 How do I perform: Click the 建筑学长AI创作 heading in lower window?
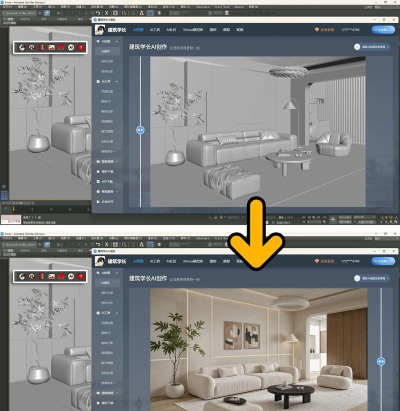(148, 278)
